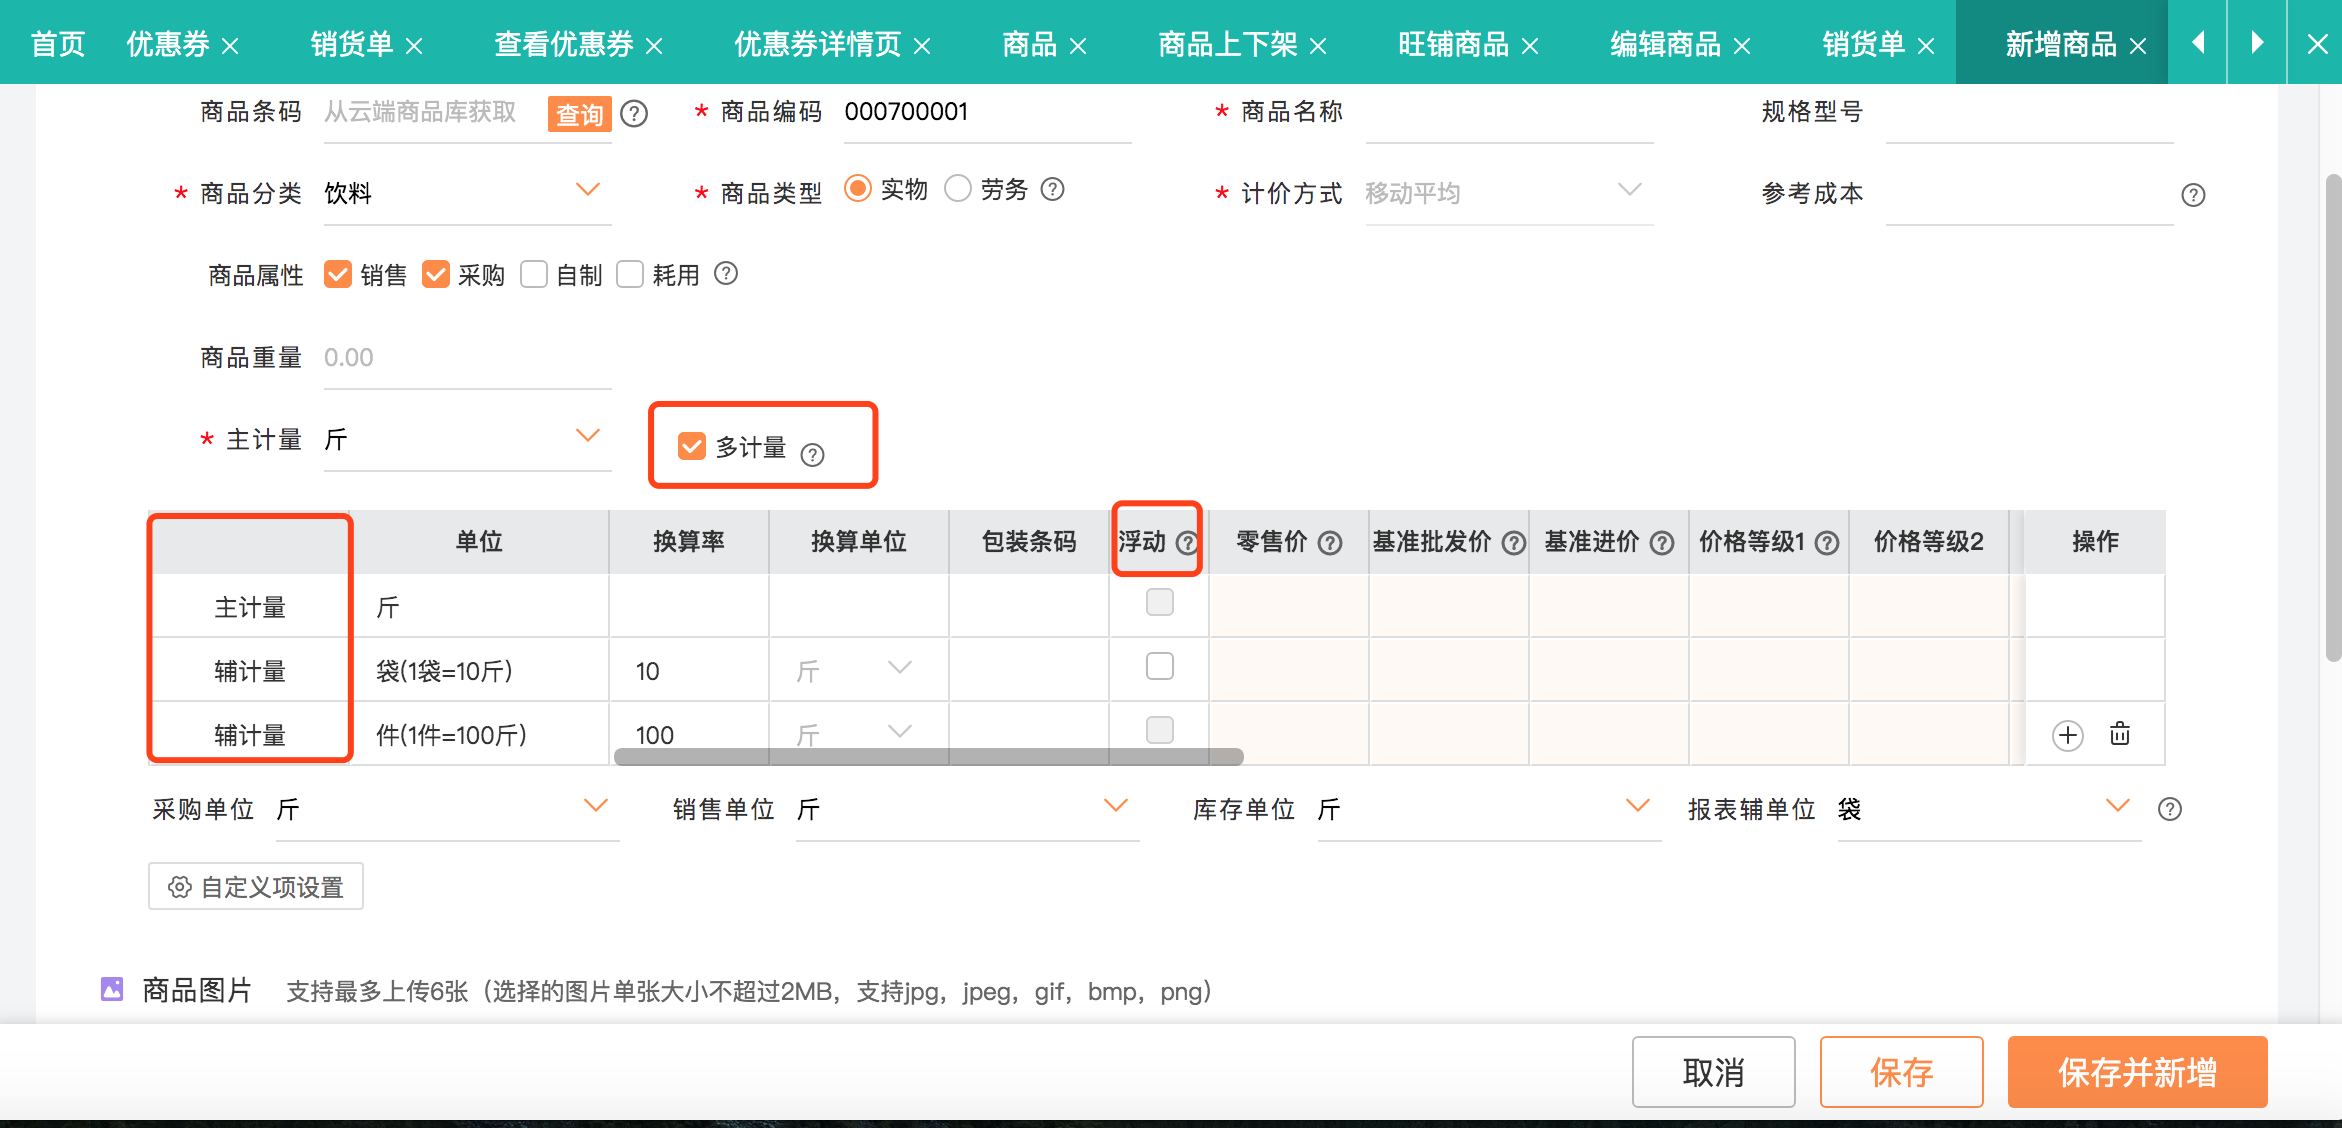
Task: Enable the 销售 attribute checkbox
Action: coord(336,273)
